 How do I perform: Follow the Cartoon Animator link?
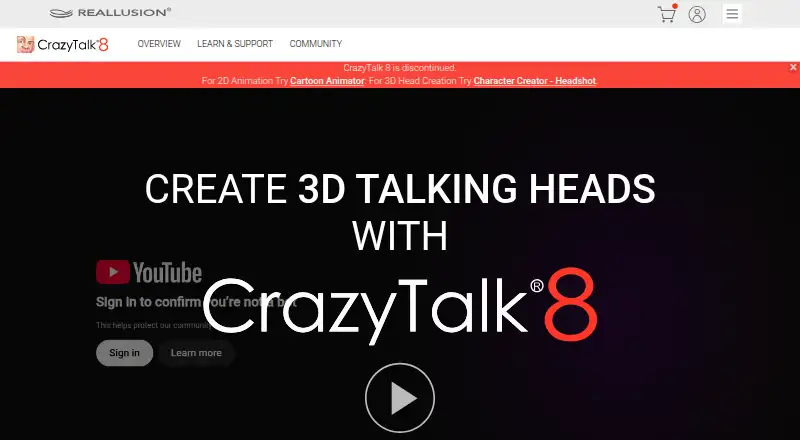[x=327, y=81]
